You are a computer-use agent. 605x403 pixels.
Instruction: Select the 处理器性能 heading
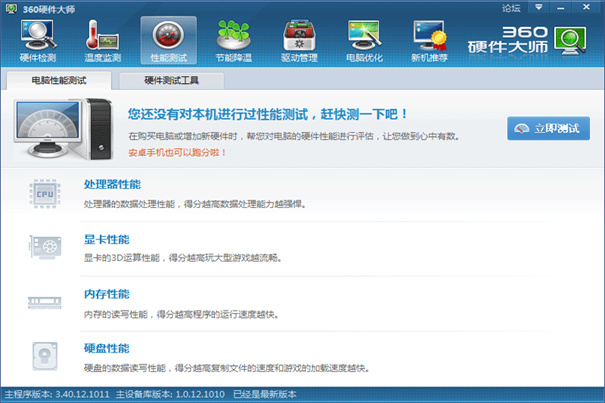112,185
